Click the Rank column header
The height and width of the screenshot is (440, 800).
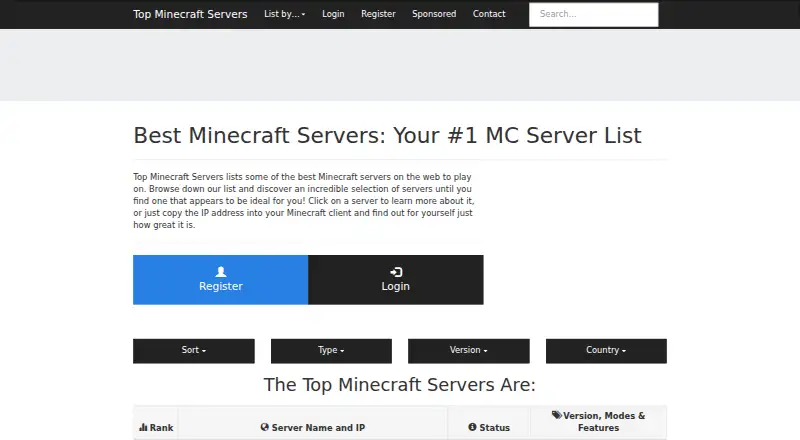click(x=156, y=422)
